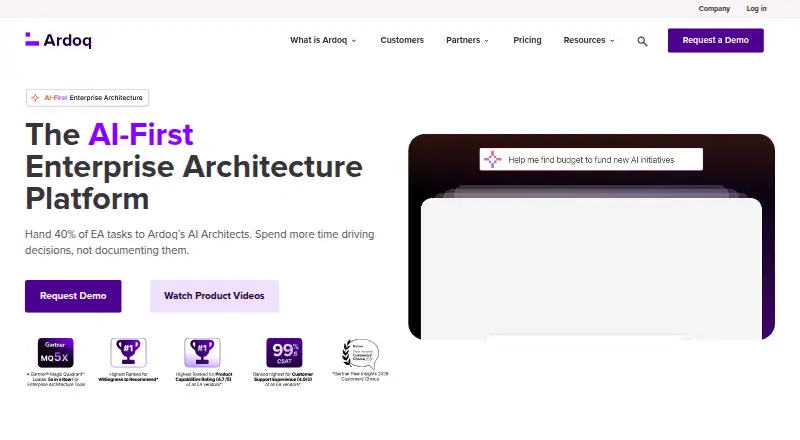
Task: Click the 'Customer Support Experience' caption text
Action: (x=283, y=379)
